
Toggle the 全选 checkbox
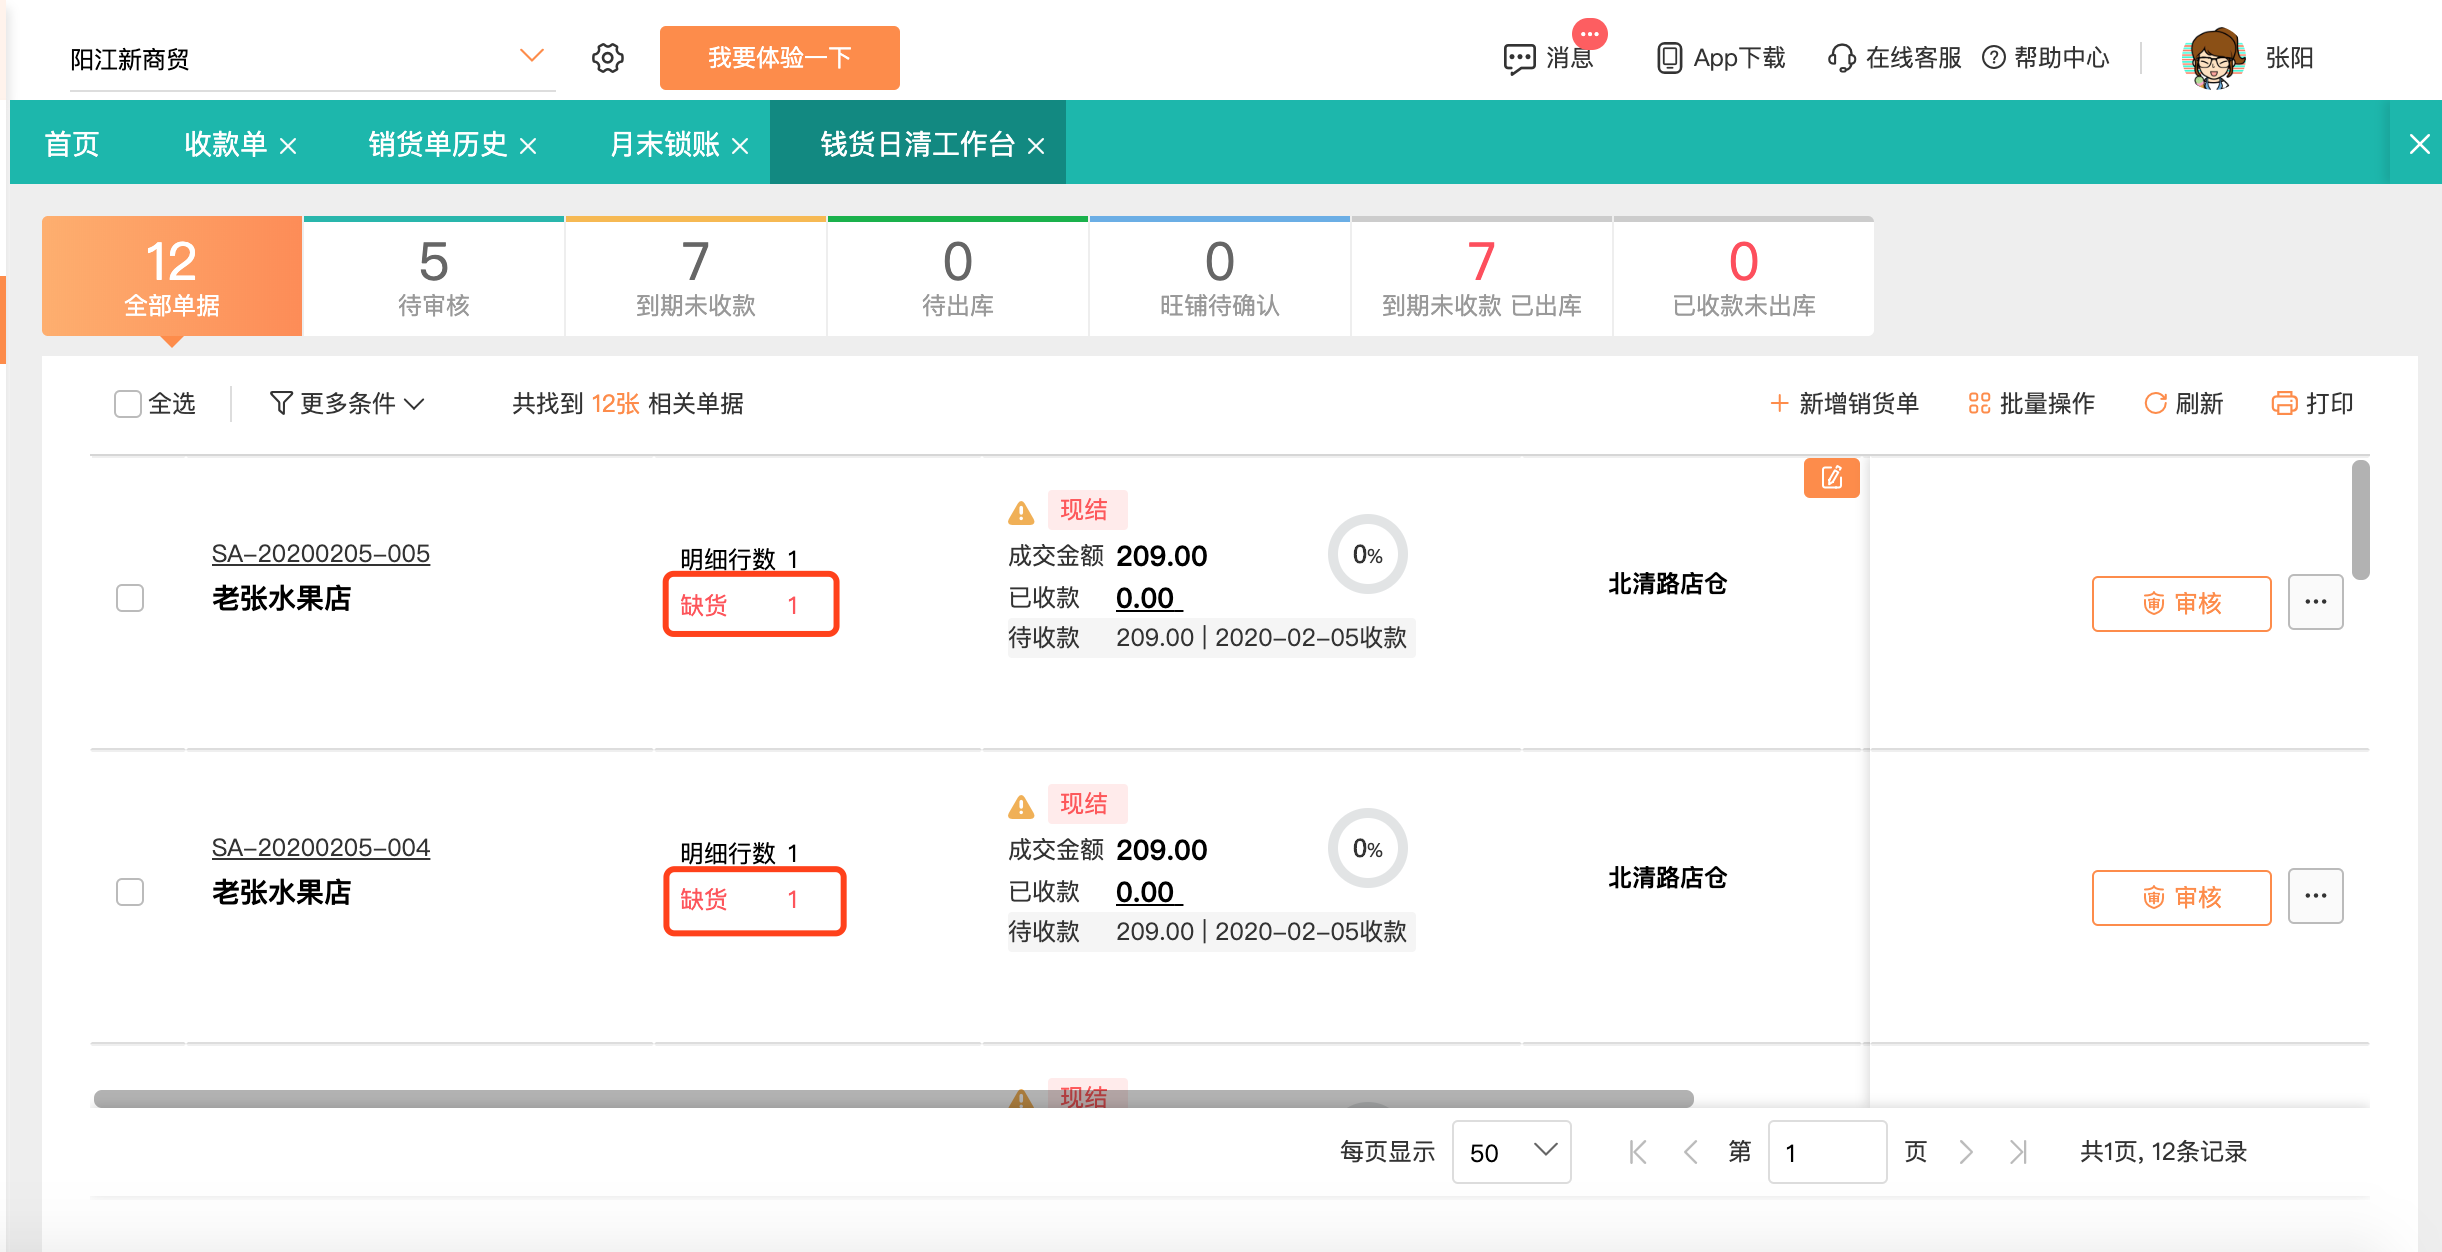pos(128,404)
